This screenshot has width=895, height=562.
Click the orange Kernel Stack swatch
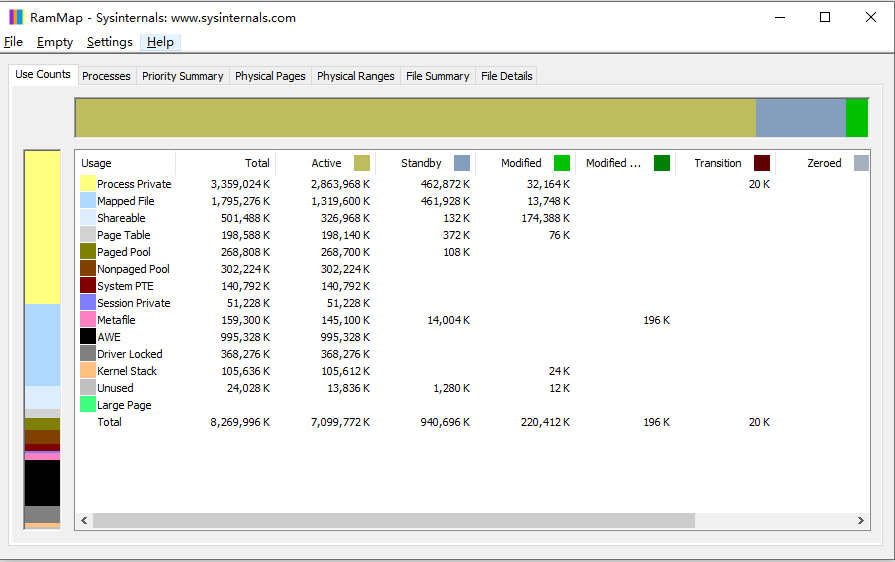pos(88,371)
